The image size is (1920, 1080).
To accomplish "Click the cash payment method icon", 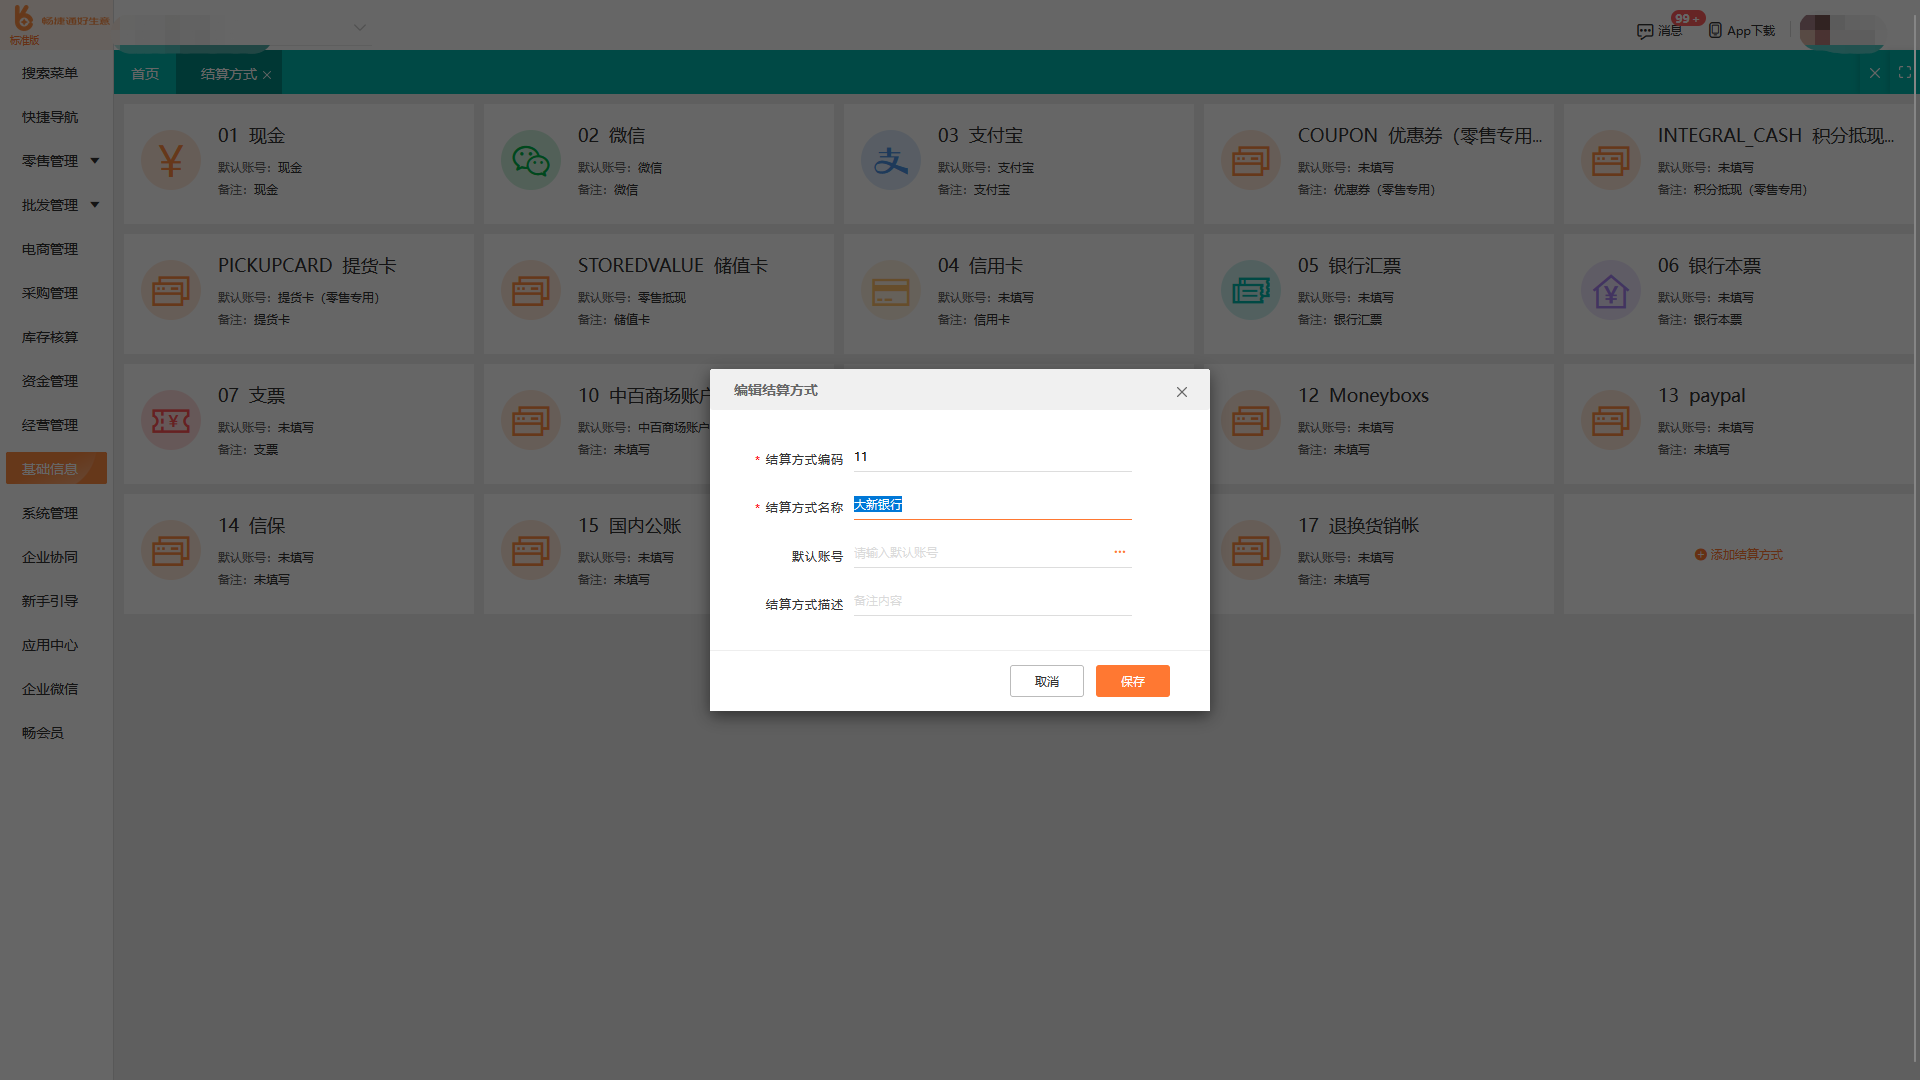I will tap(169, 160).
